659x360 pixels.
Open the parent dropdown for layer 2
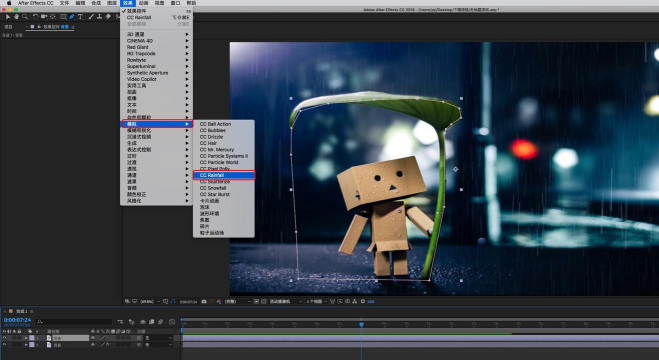point(158,344)
